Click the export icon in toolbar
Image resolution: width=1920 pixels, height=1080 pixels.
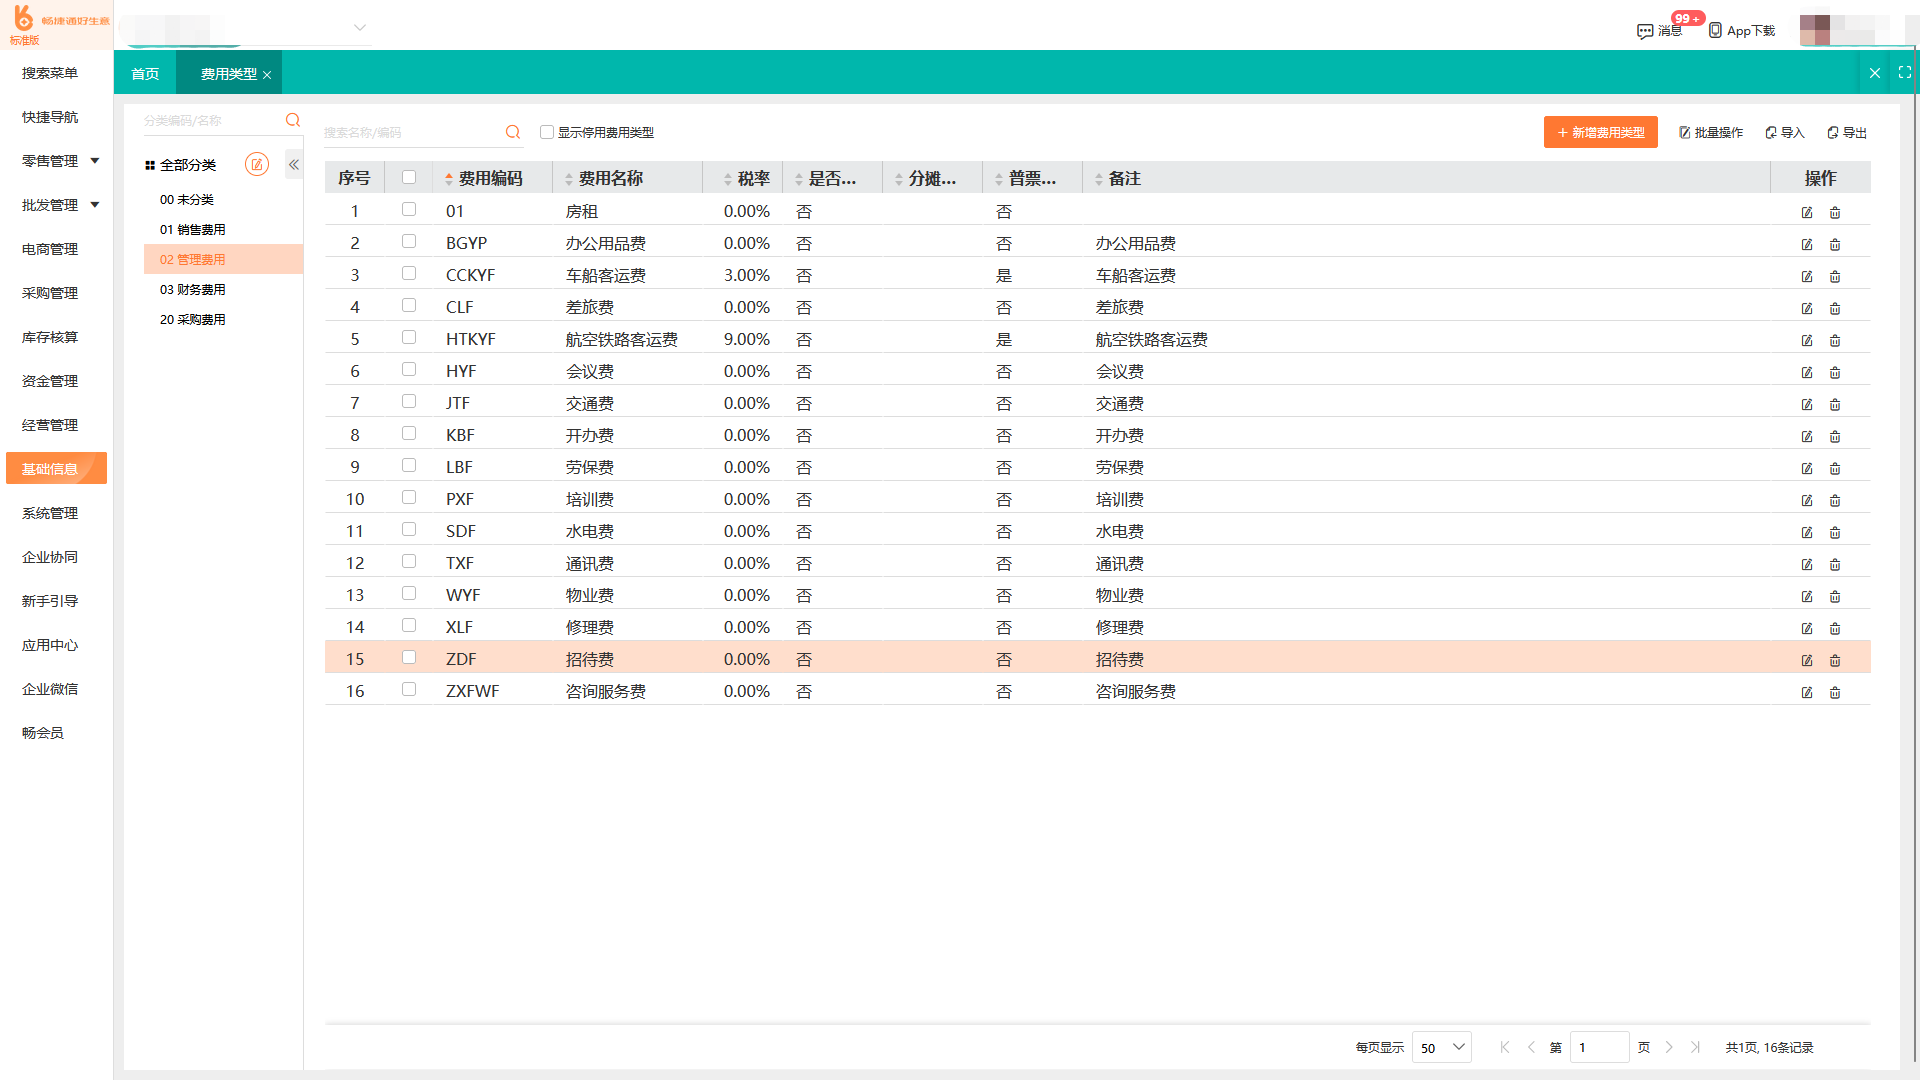[x=1846, y=131]
